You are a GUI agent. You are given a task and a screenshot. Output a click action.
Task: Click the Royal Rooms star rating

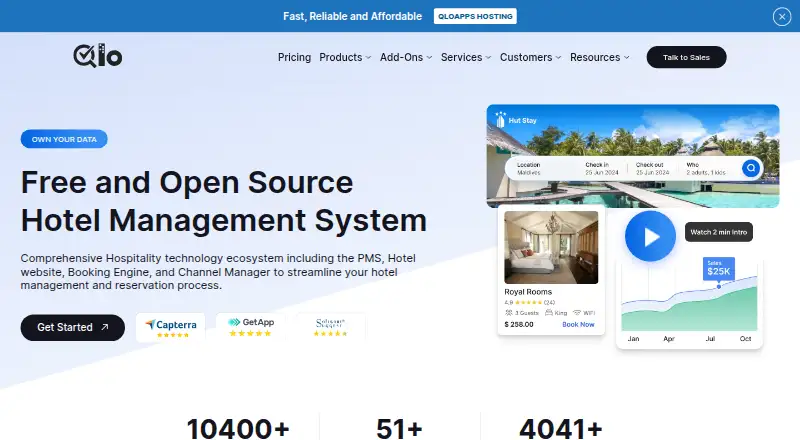click(x=528, y=303)
